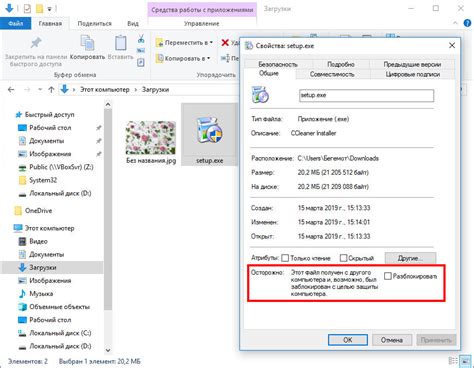Viewport: 474px width, 368px height.
Task: Click the back arrow navigation icon
Action: [x=11, y=89]
